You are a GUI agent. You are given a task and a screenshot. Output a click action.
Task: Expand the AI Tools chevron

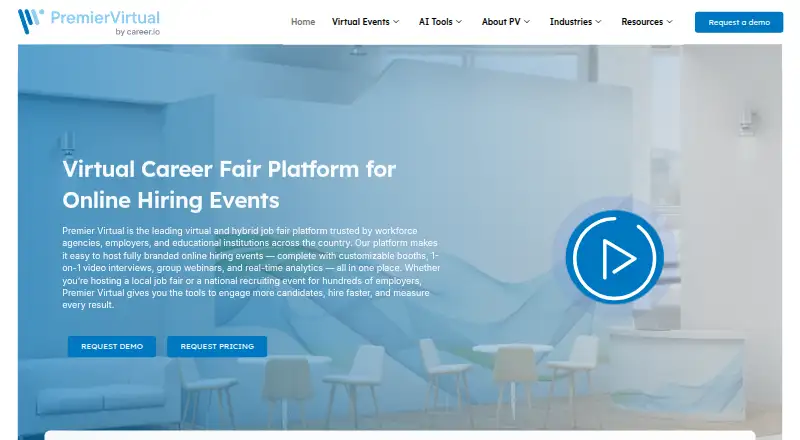[x=459, y=22]
